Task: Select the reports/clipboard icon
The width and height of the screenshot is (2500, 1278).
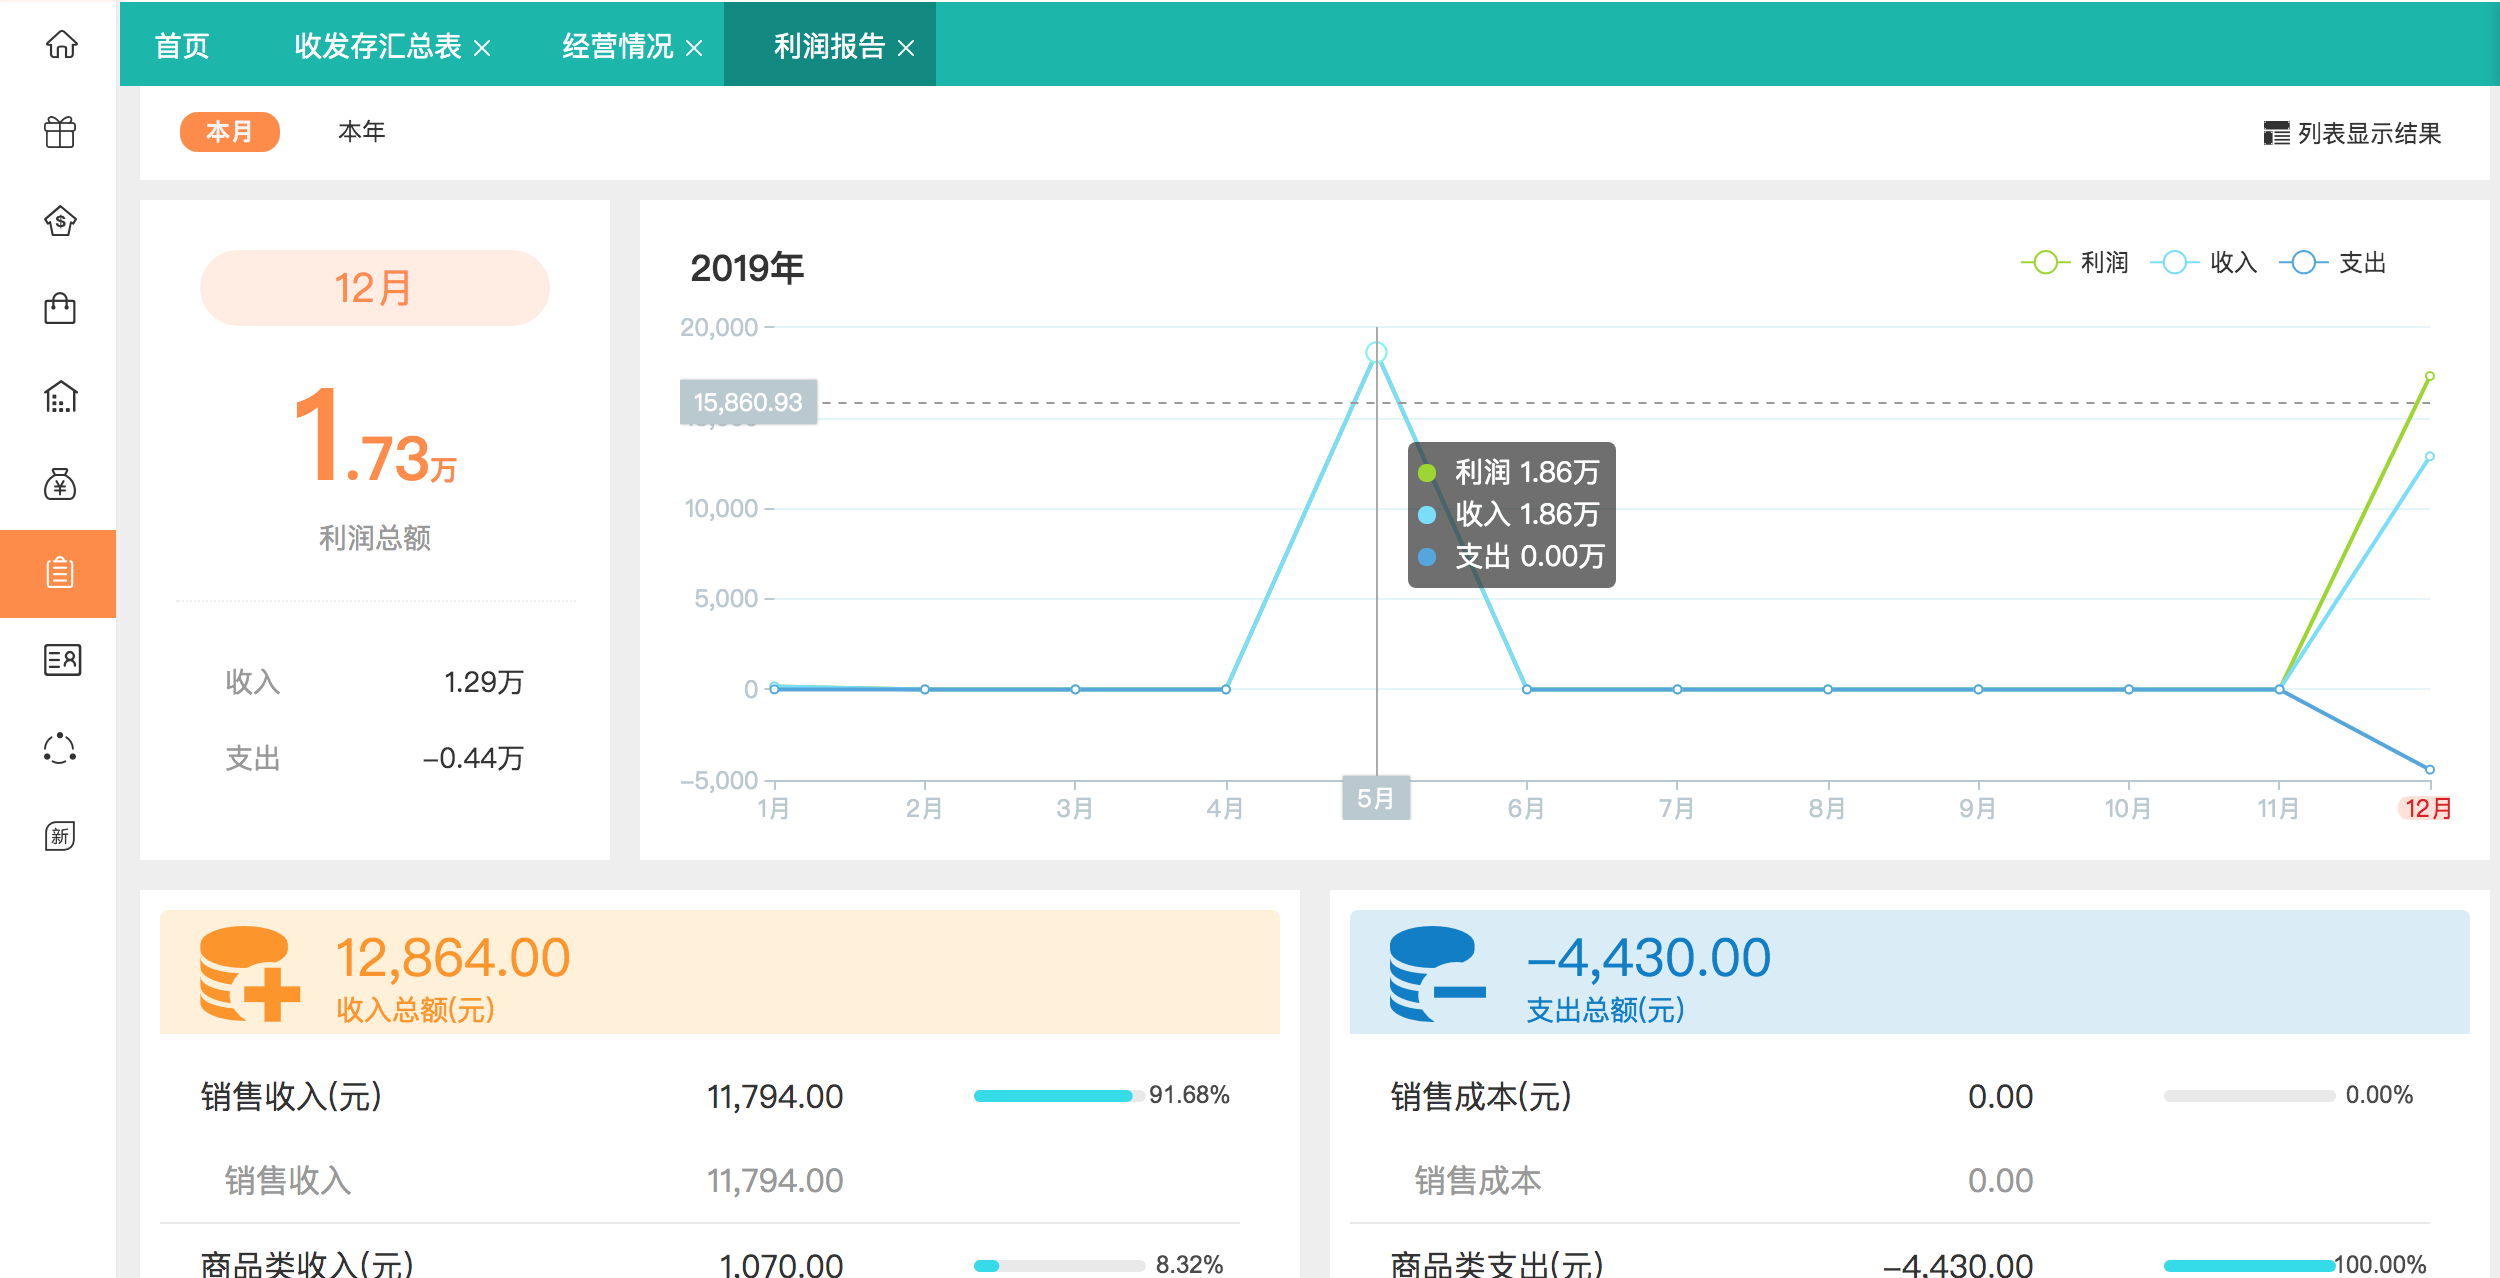Action: [62, 574]
